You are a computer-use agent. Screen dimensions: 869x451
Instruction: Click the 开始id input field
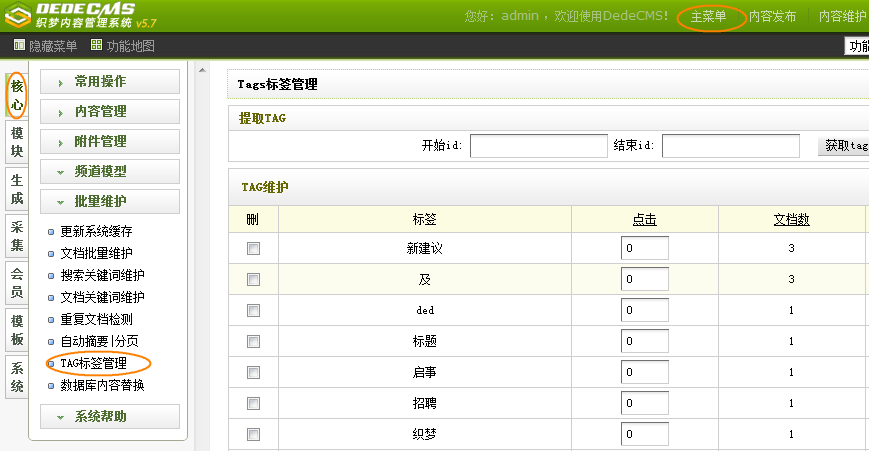tap(539, 146)
